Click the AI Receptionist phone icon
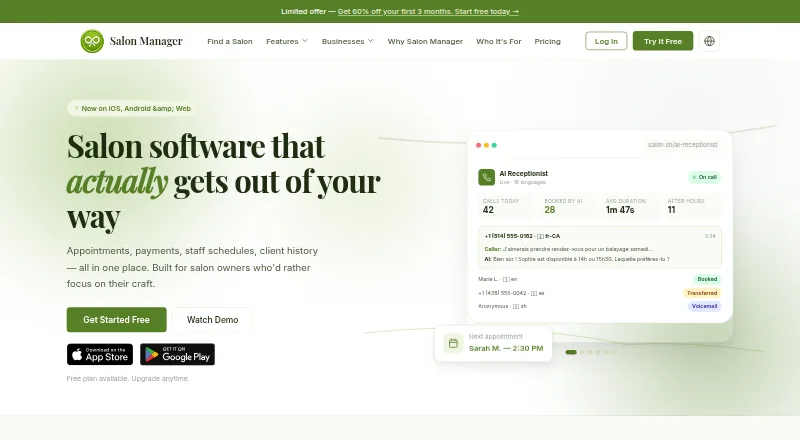Image resolution: width=800 pixels, height=440 pixels. pyautogui.click(x=486, y=177)
